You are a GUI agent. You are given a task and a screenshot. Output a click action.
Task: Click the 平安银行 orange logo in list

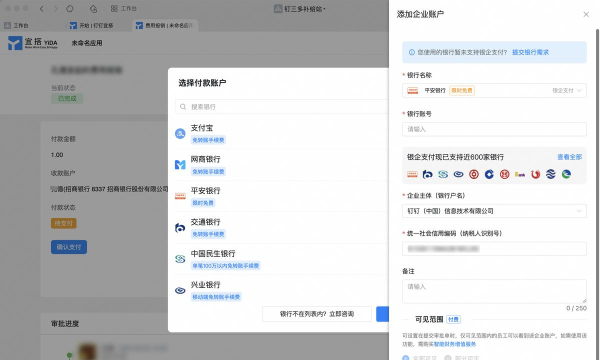click(x=180, y=196)
